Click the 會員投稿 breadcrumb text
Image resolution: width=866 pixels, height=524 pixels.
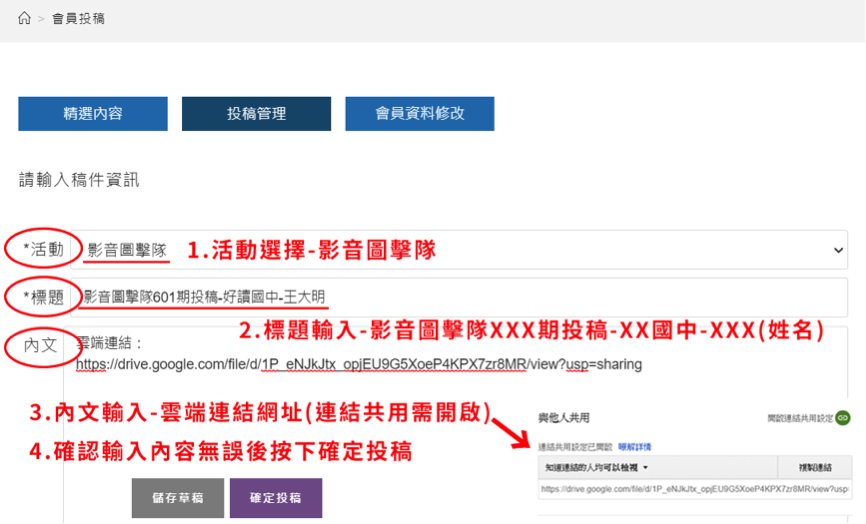(79, 19)
